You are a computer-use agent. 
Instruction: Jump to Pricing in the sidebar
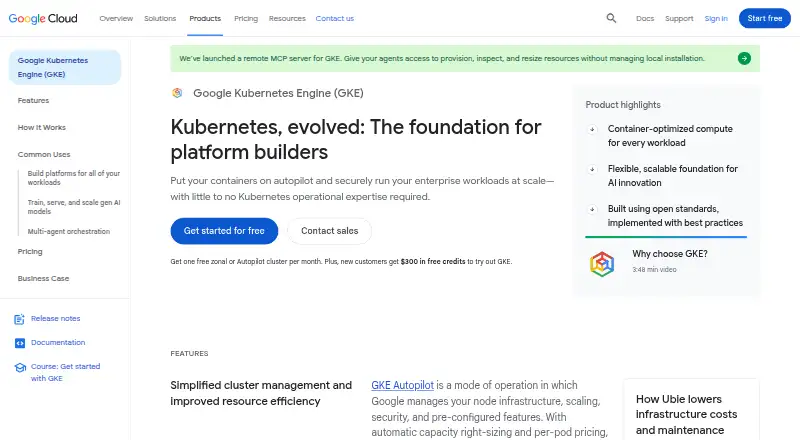[x=30, y=252]
